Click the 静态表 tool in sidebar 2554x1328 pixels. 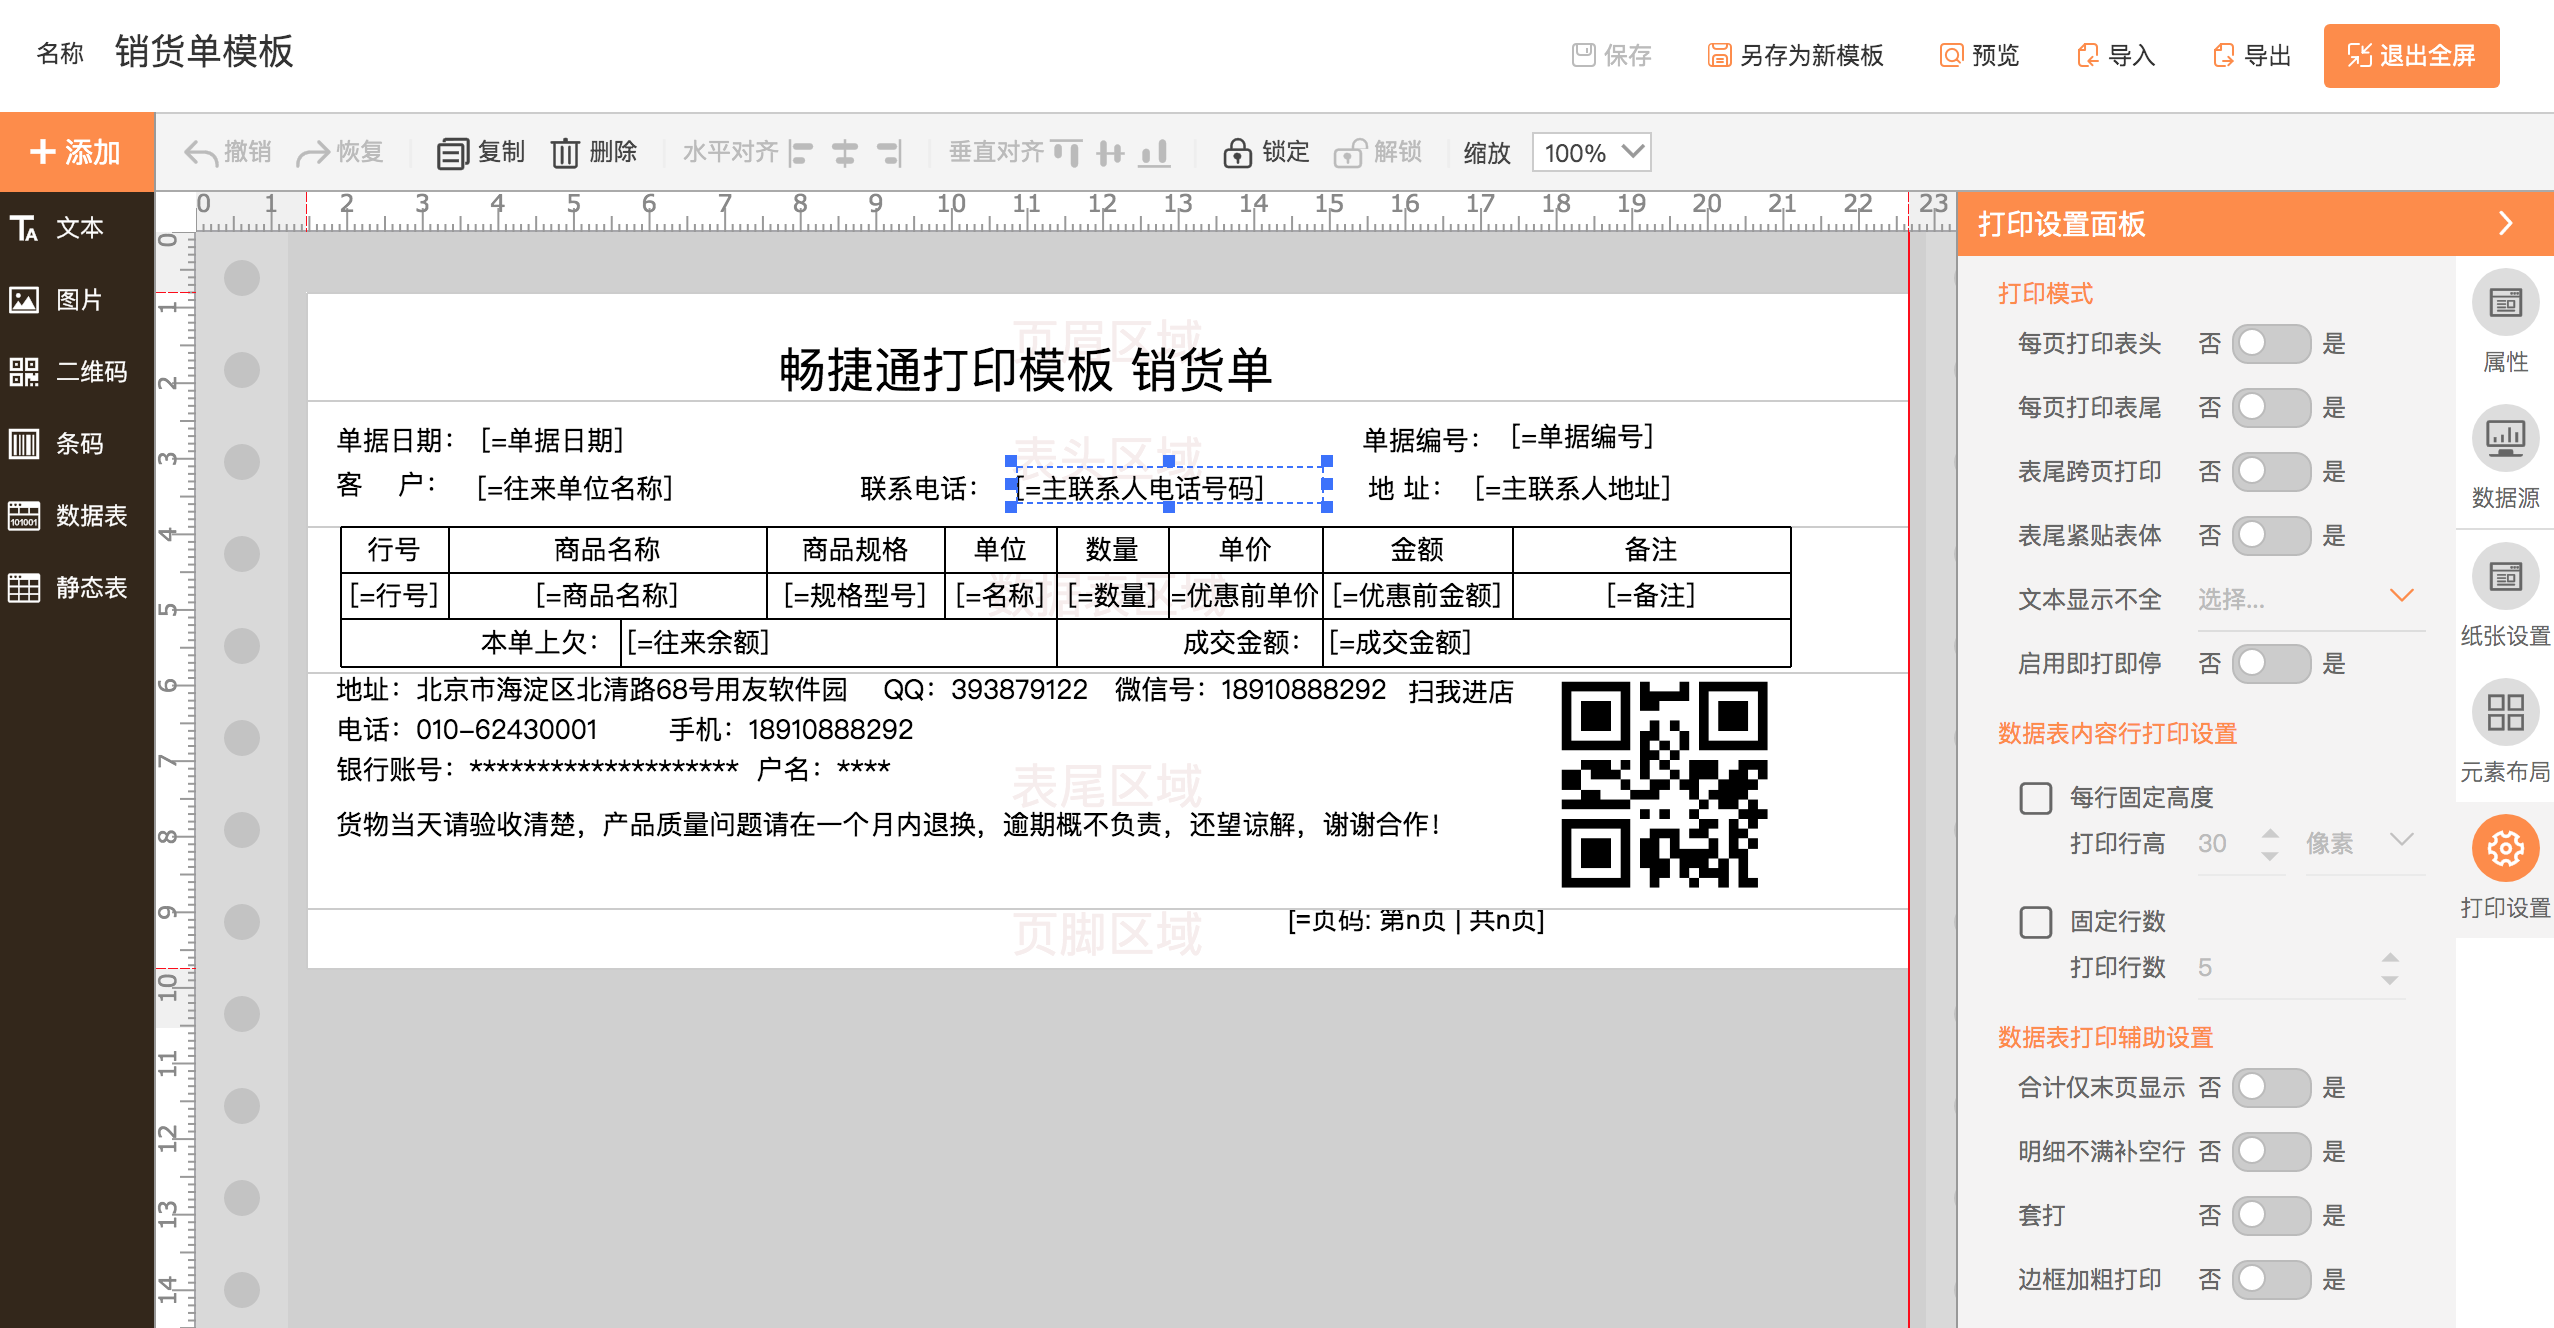click(73, 586)
